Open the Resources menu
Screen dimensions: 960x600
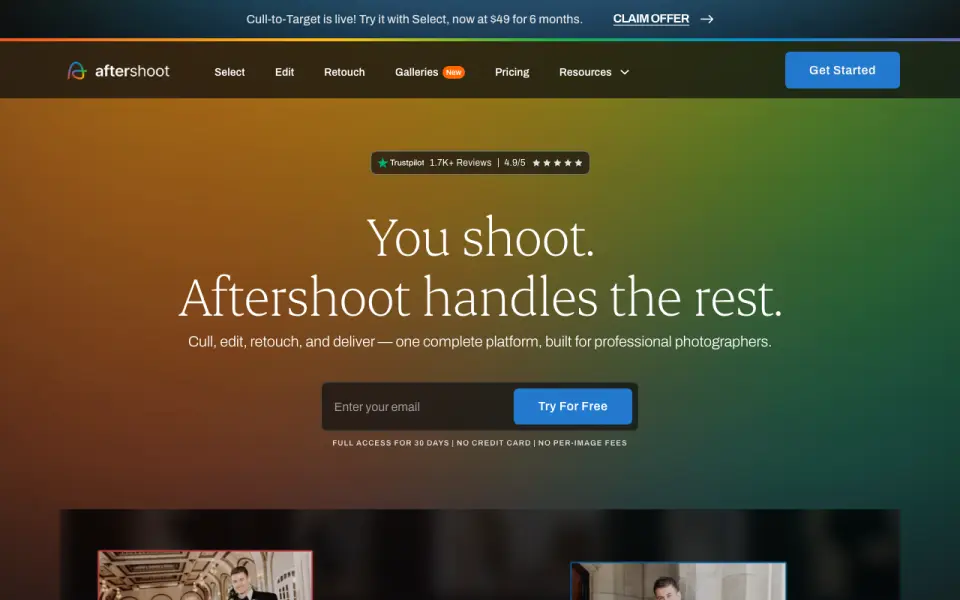[x=585, y=72]
